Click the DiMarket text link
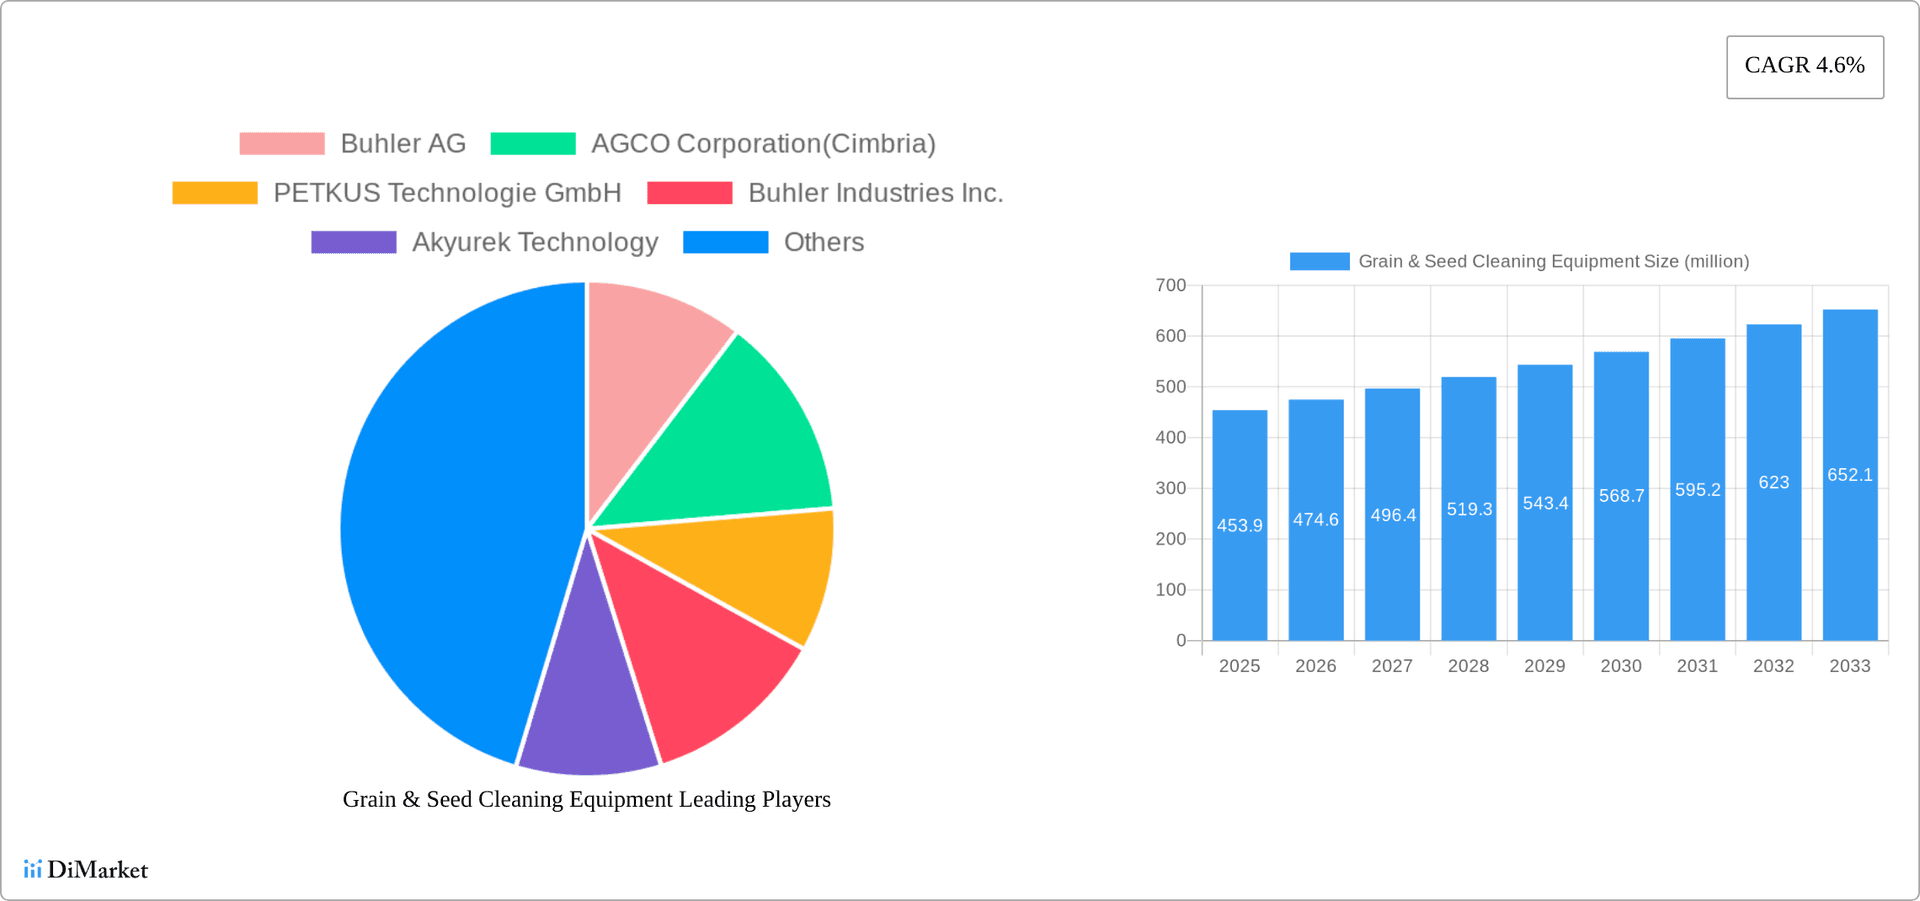1920x901 pixels. click(x=100, y=868)
